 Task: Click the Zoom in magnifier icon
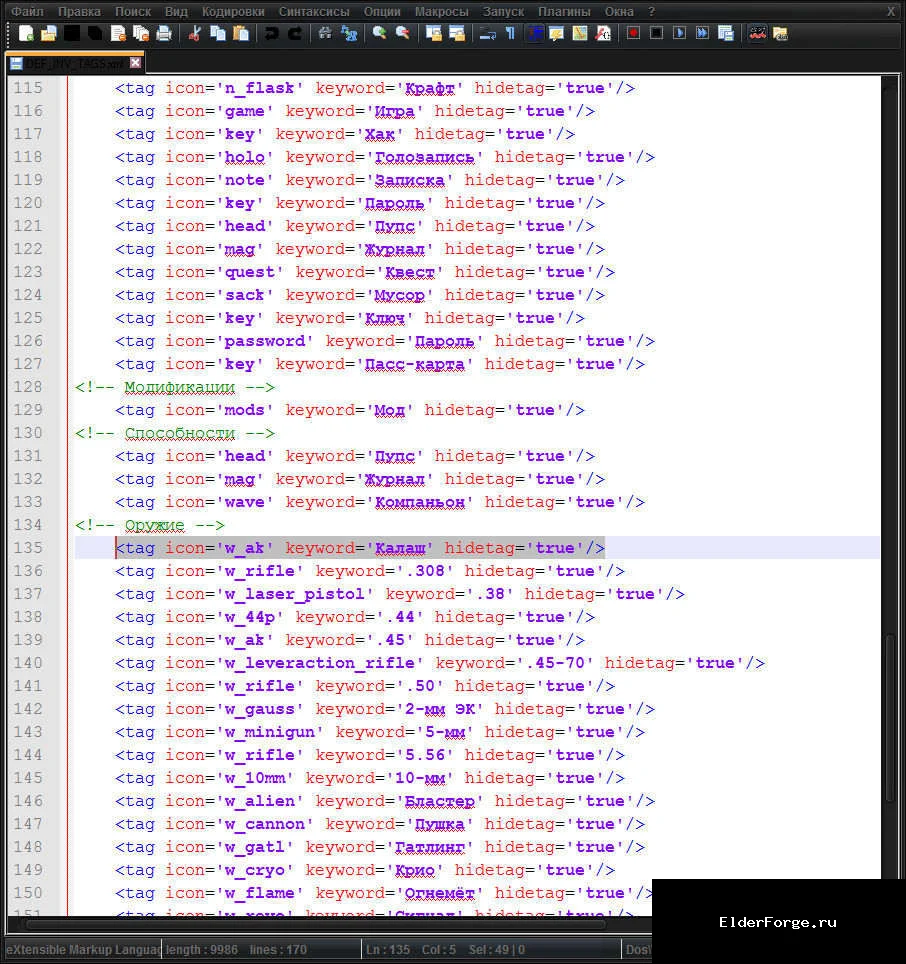pyautogui.click(x=379, y=33)
